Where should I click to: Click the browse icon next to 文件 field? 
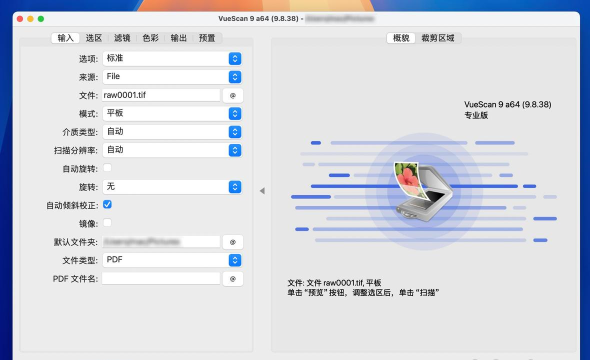coord(233,96)
